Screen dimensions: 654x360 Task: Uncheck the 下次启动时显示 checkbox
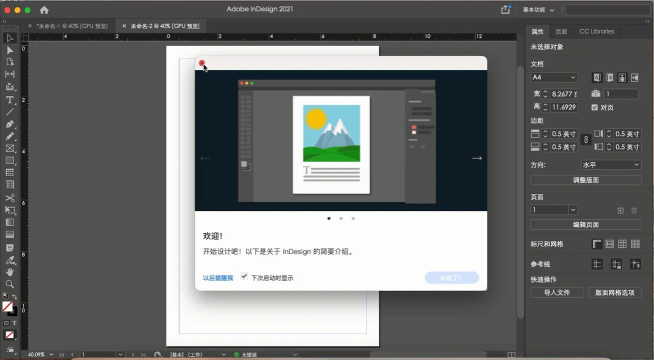244,276
